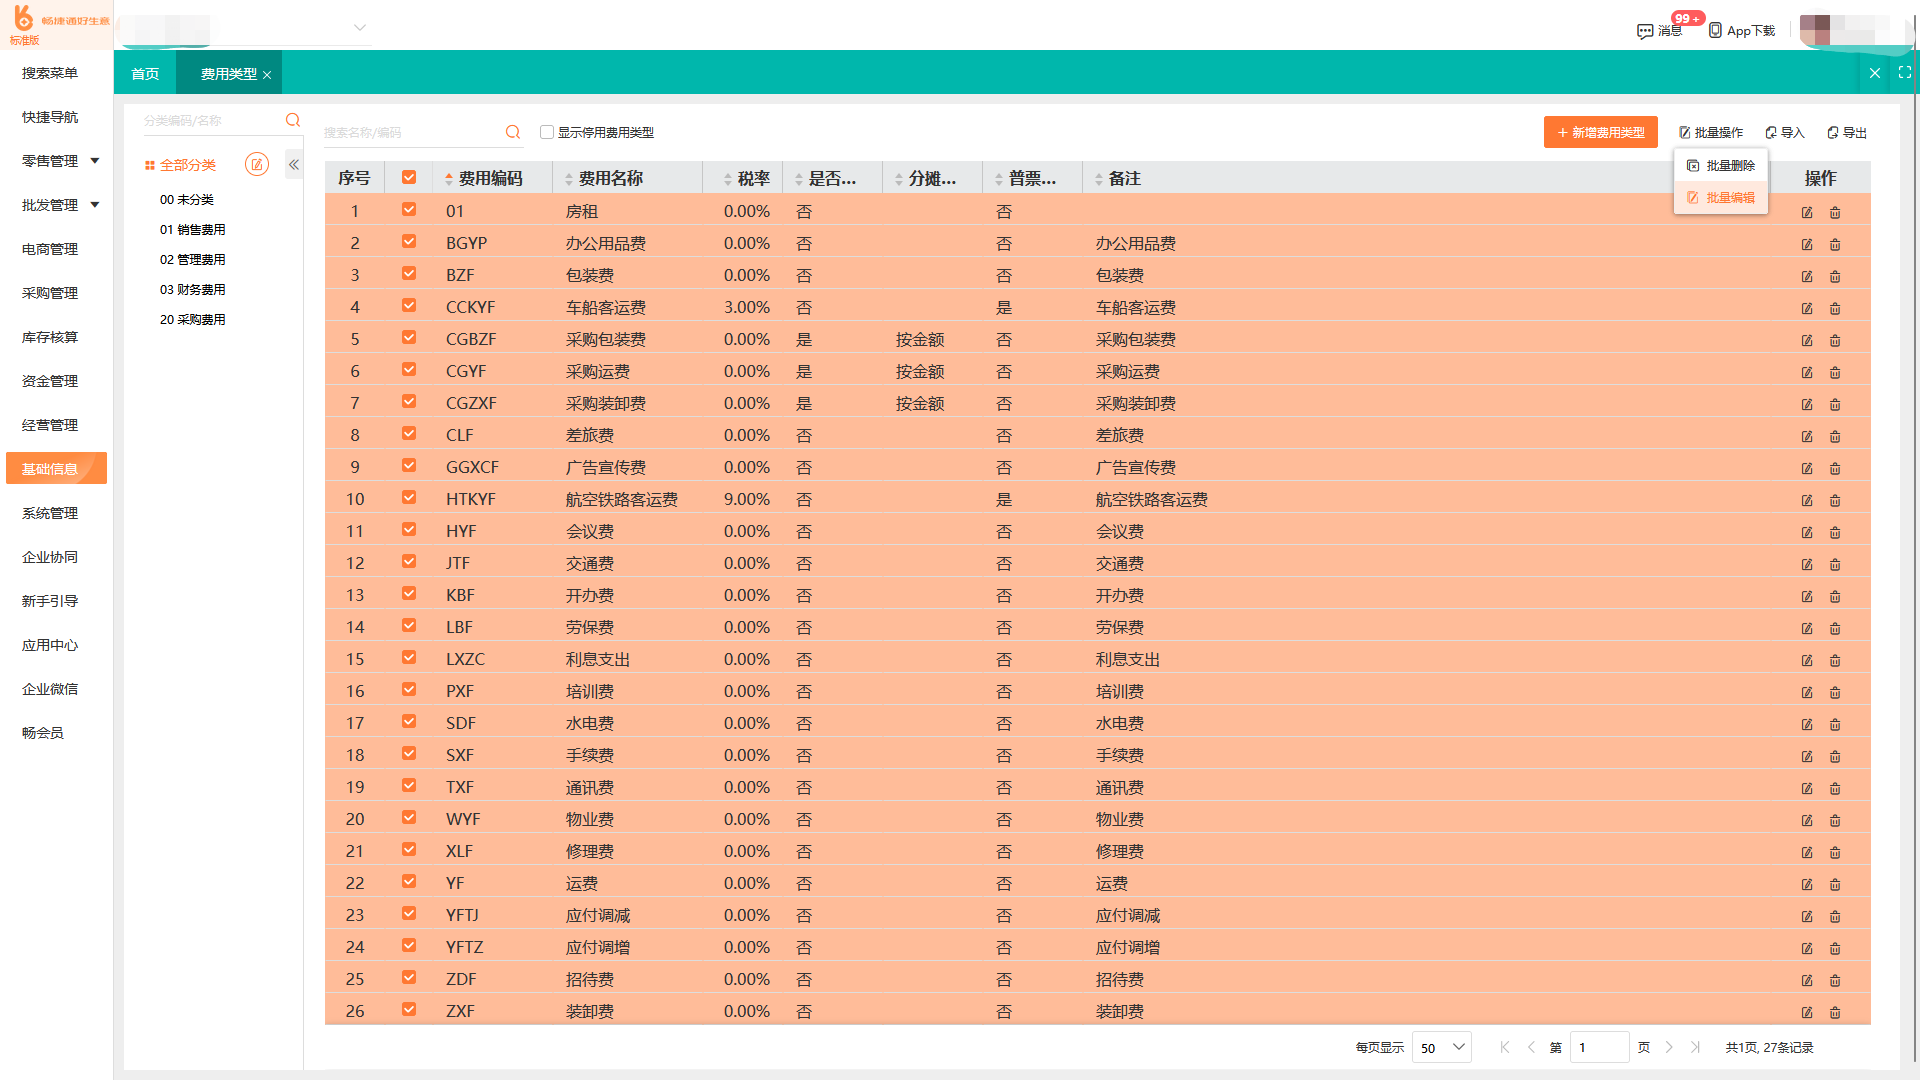Click the search magnifier icon in filter bar
This screenshot has height=1080, width=1920.
tap(514, 132)
